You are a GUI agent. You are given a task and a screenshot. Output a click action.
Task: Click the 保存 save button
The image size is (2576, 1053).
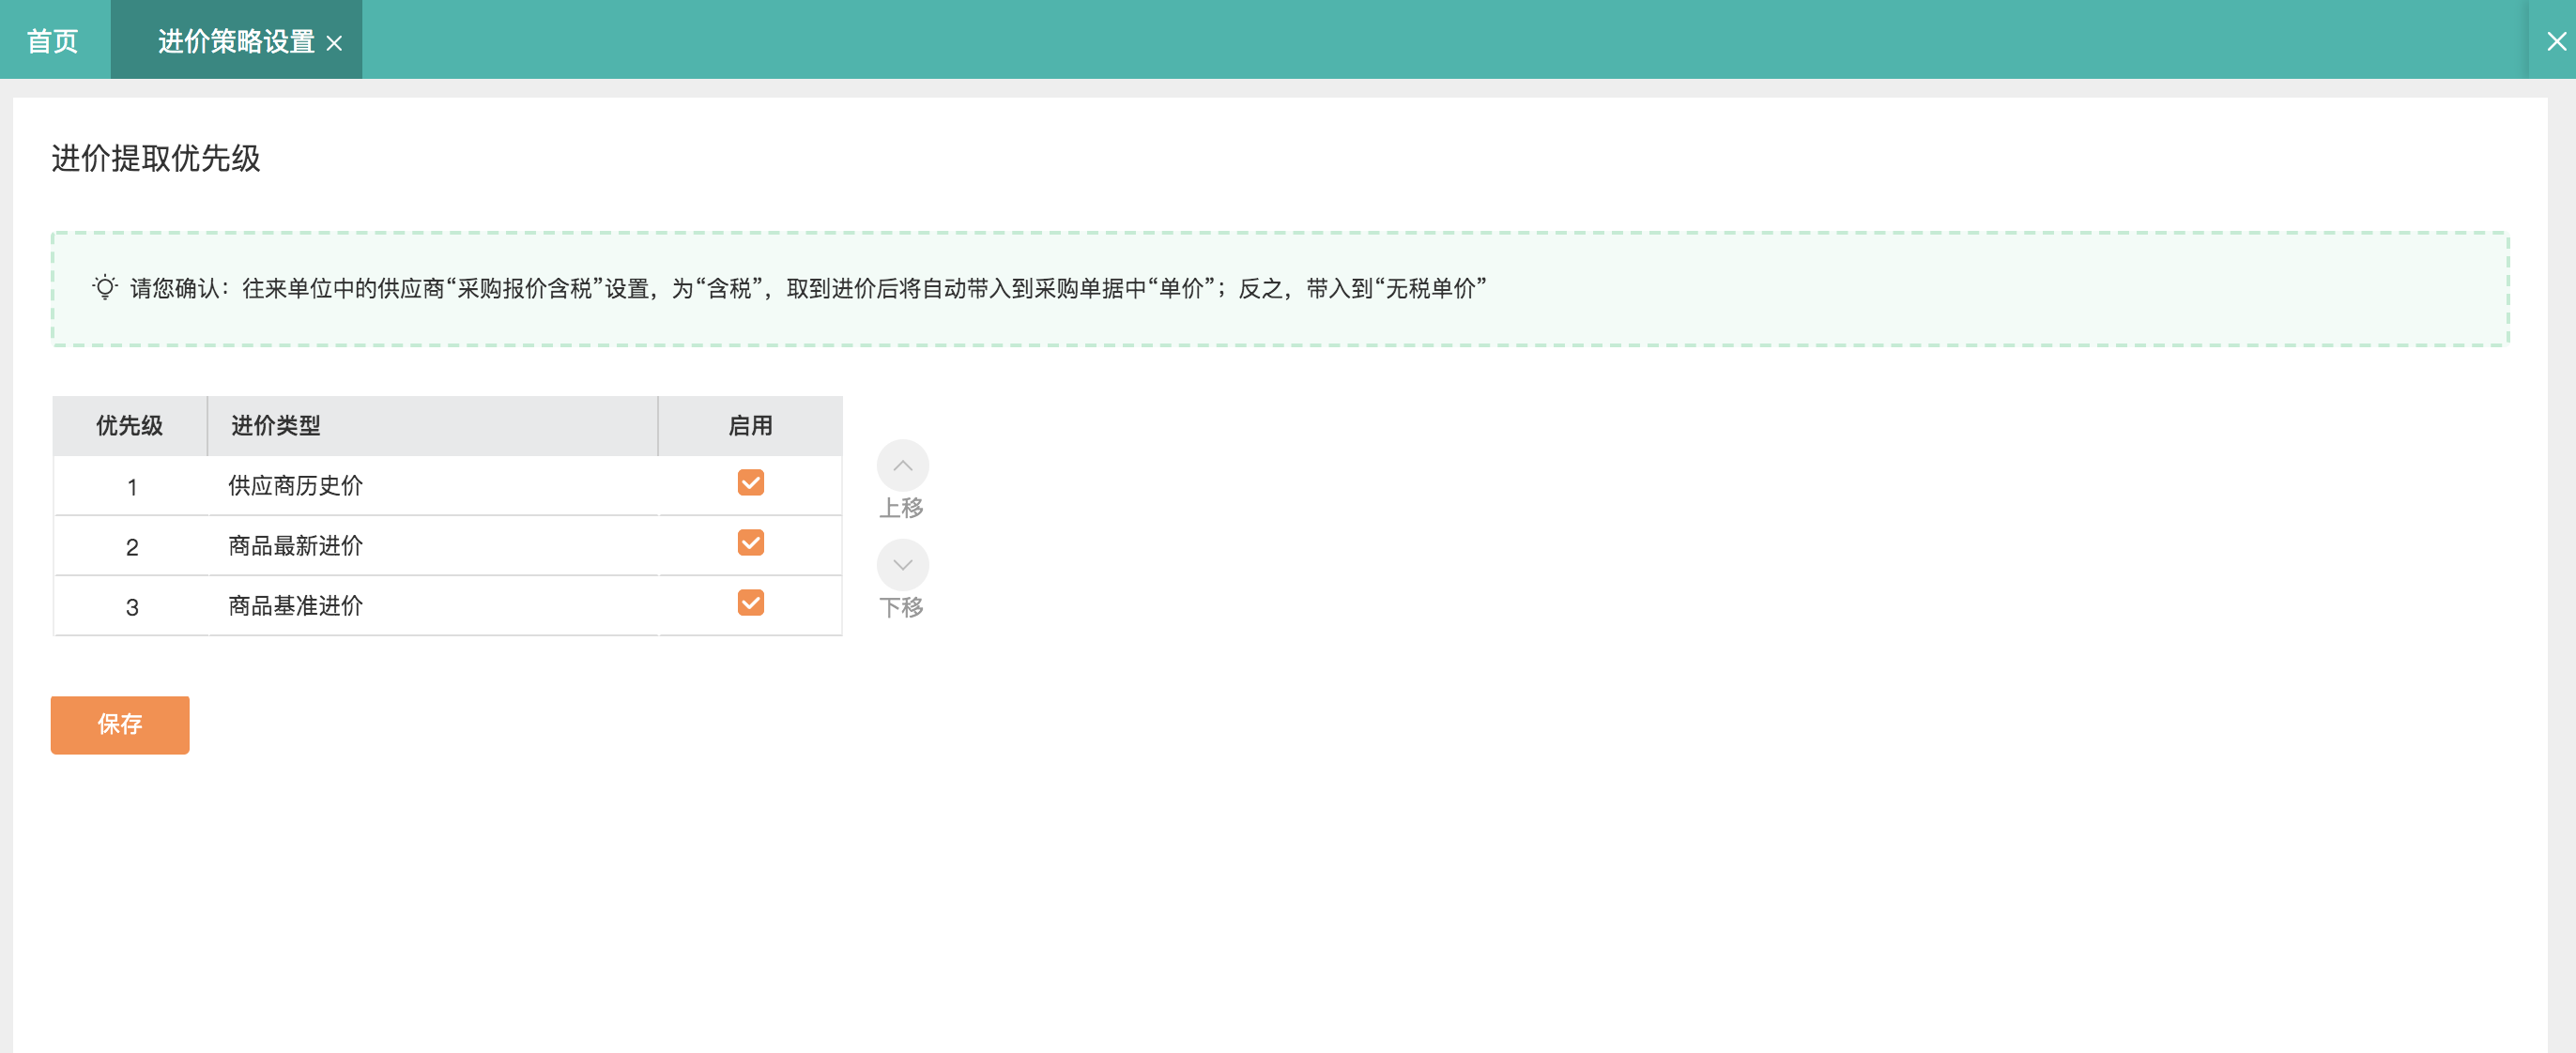coord(122,723)
